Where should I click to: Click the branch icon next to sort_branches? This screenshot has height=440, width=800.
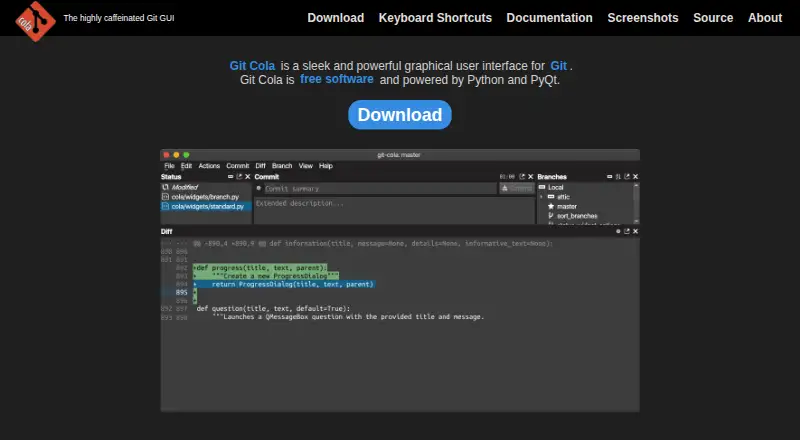click(551, 216)
